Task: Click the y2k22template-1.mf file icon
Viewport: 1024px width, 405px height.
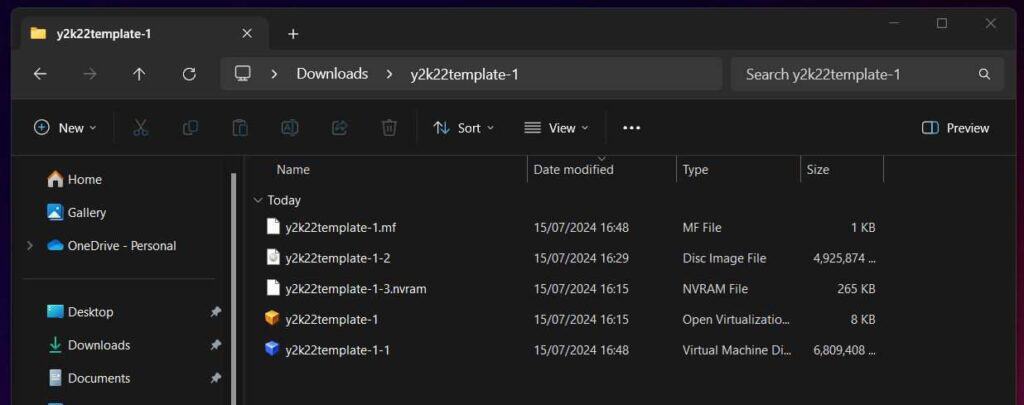Action: [x=273, y=227]
